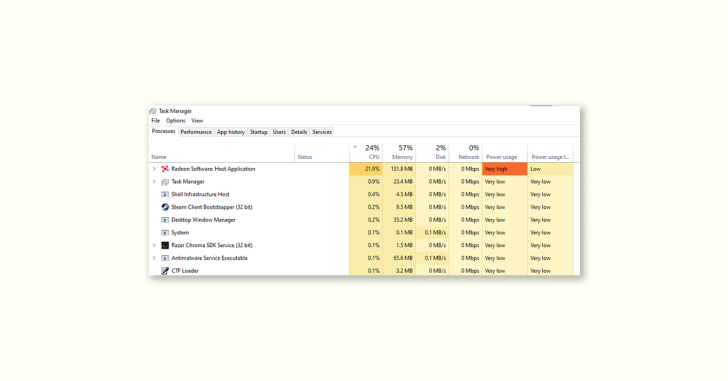The image size is (728, 381).
Task: Click the Low power usage trend cell
Action: click(x=551, y=169)
